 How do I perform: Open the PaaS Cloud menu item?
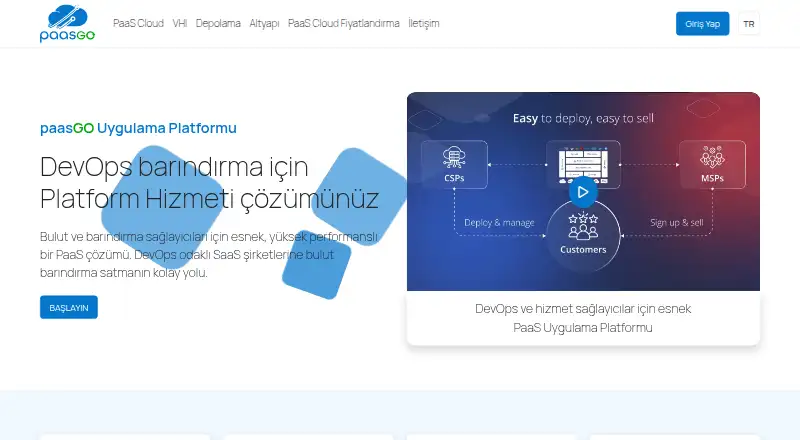pos(138,23)
